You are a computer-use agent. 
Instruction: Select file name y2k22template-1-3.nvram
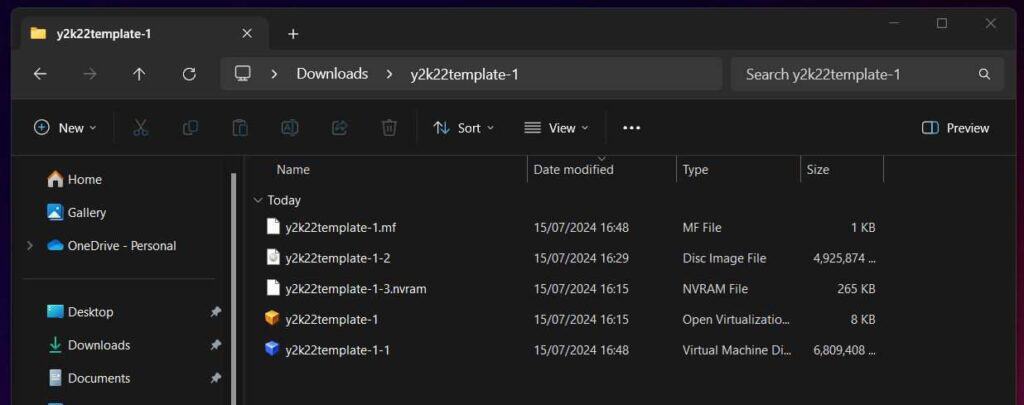pyautogui.click(x=356, y=288)
